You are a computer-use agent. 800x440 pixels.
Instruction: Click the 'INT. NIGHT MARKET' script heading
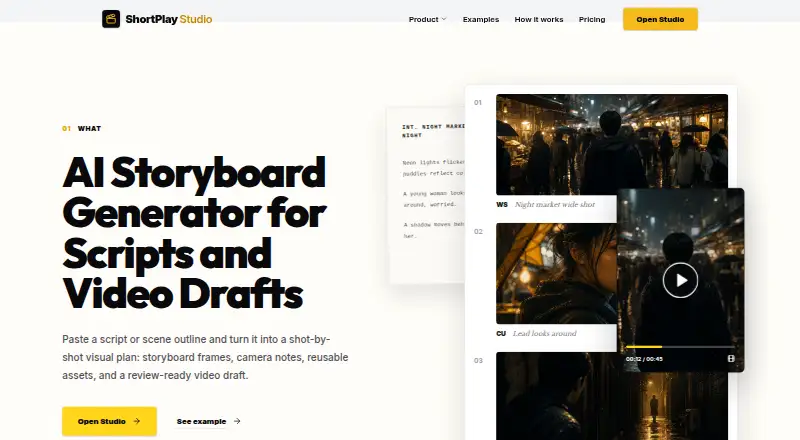pyautogui.click(x=433, y=131)
